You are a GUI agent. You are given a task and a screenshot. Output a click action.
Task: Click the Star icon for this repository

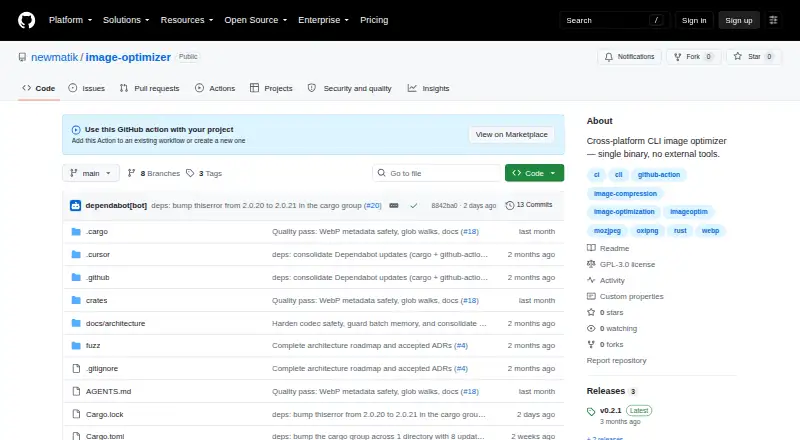pos(738,56)
